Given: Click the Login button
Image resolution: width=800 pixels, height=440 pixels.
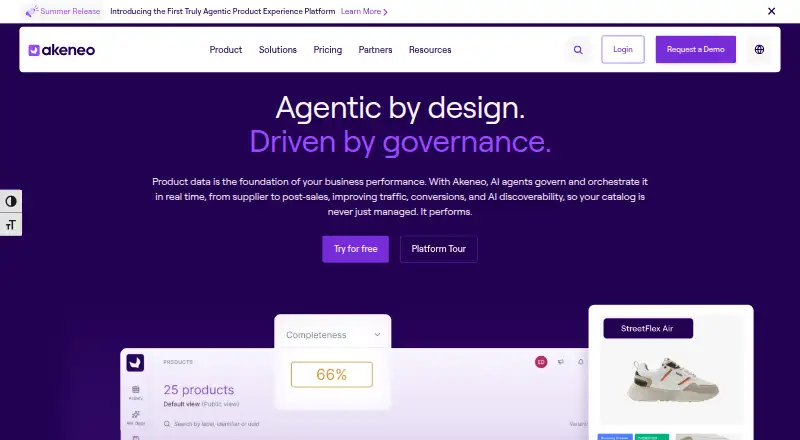Looking at the screenshot, I should pos(623,50).
